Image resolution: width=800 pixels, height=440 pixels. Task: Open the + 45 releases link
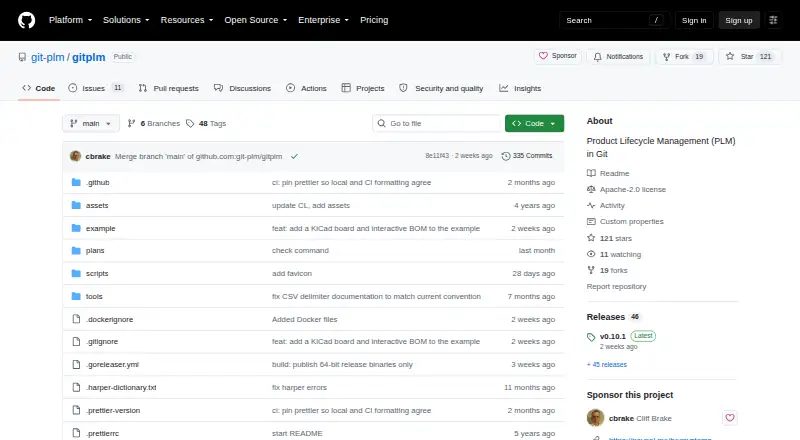coord(607,364)
